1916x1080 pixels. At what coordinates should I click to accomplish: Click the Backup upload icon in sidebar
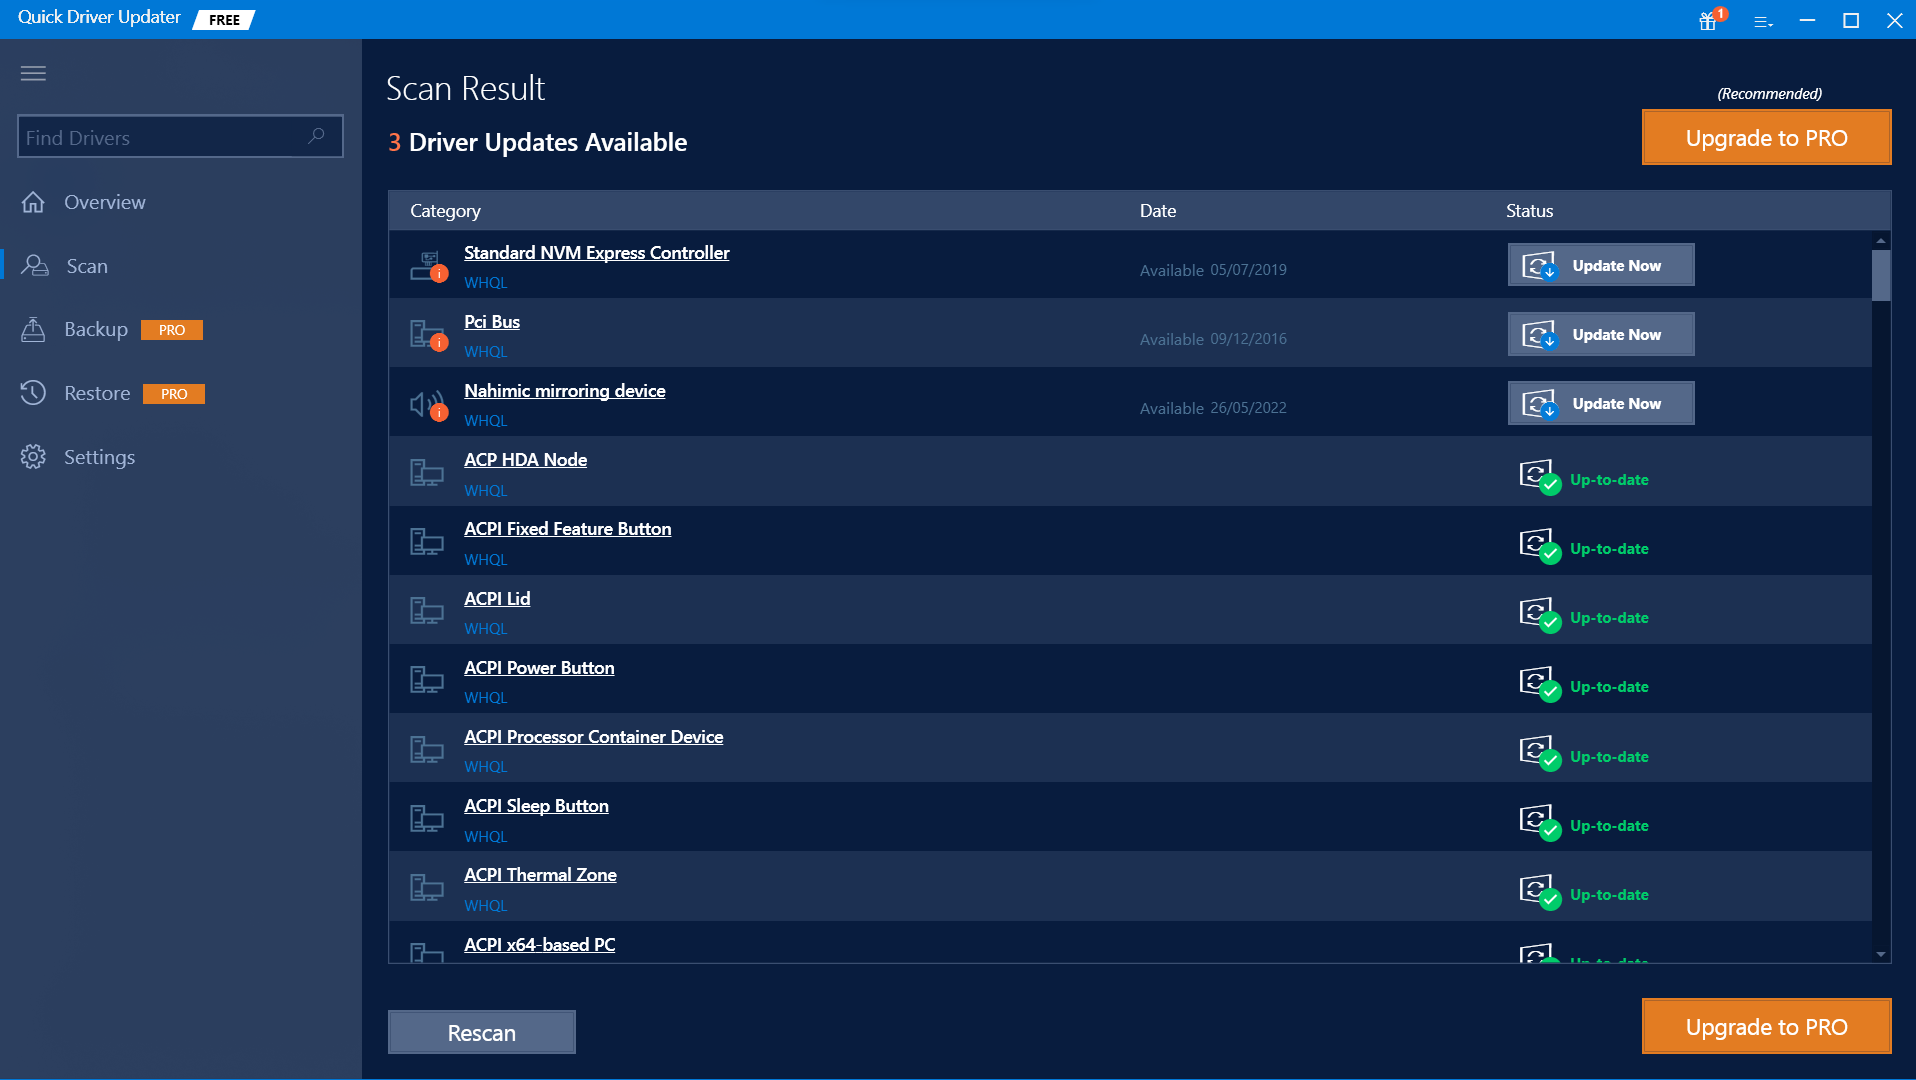(35, 329)
